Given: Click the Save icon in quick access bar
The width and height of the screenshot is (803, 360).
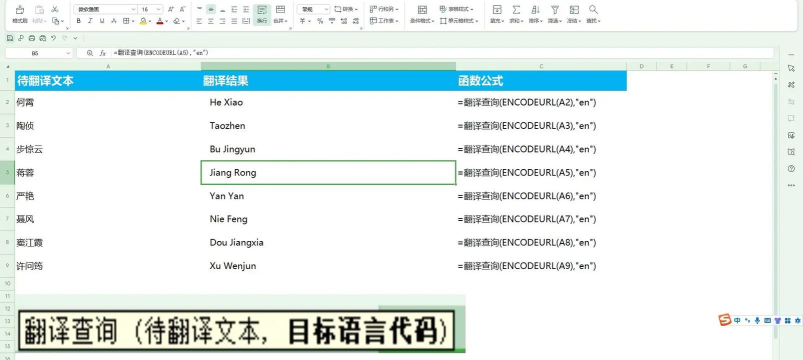Looking at the screenshot, I should coord(10,38).
